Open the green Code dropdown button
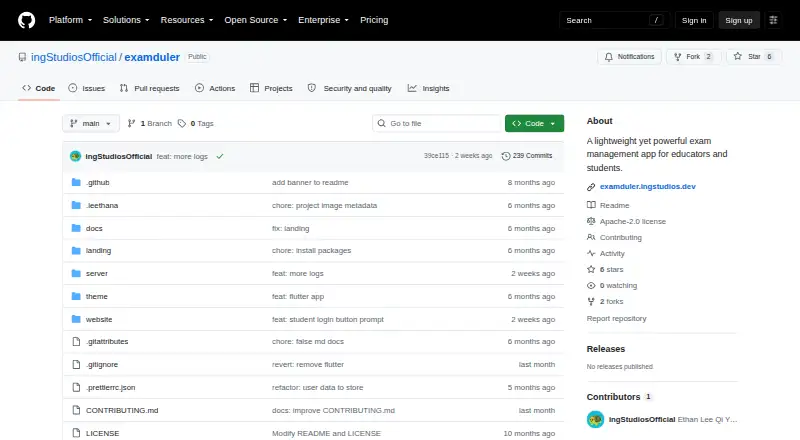The image size is (800, 440). (534, 124)
